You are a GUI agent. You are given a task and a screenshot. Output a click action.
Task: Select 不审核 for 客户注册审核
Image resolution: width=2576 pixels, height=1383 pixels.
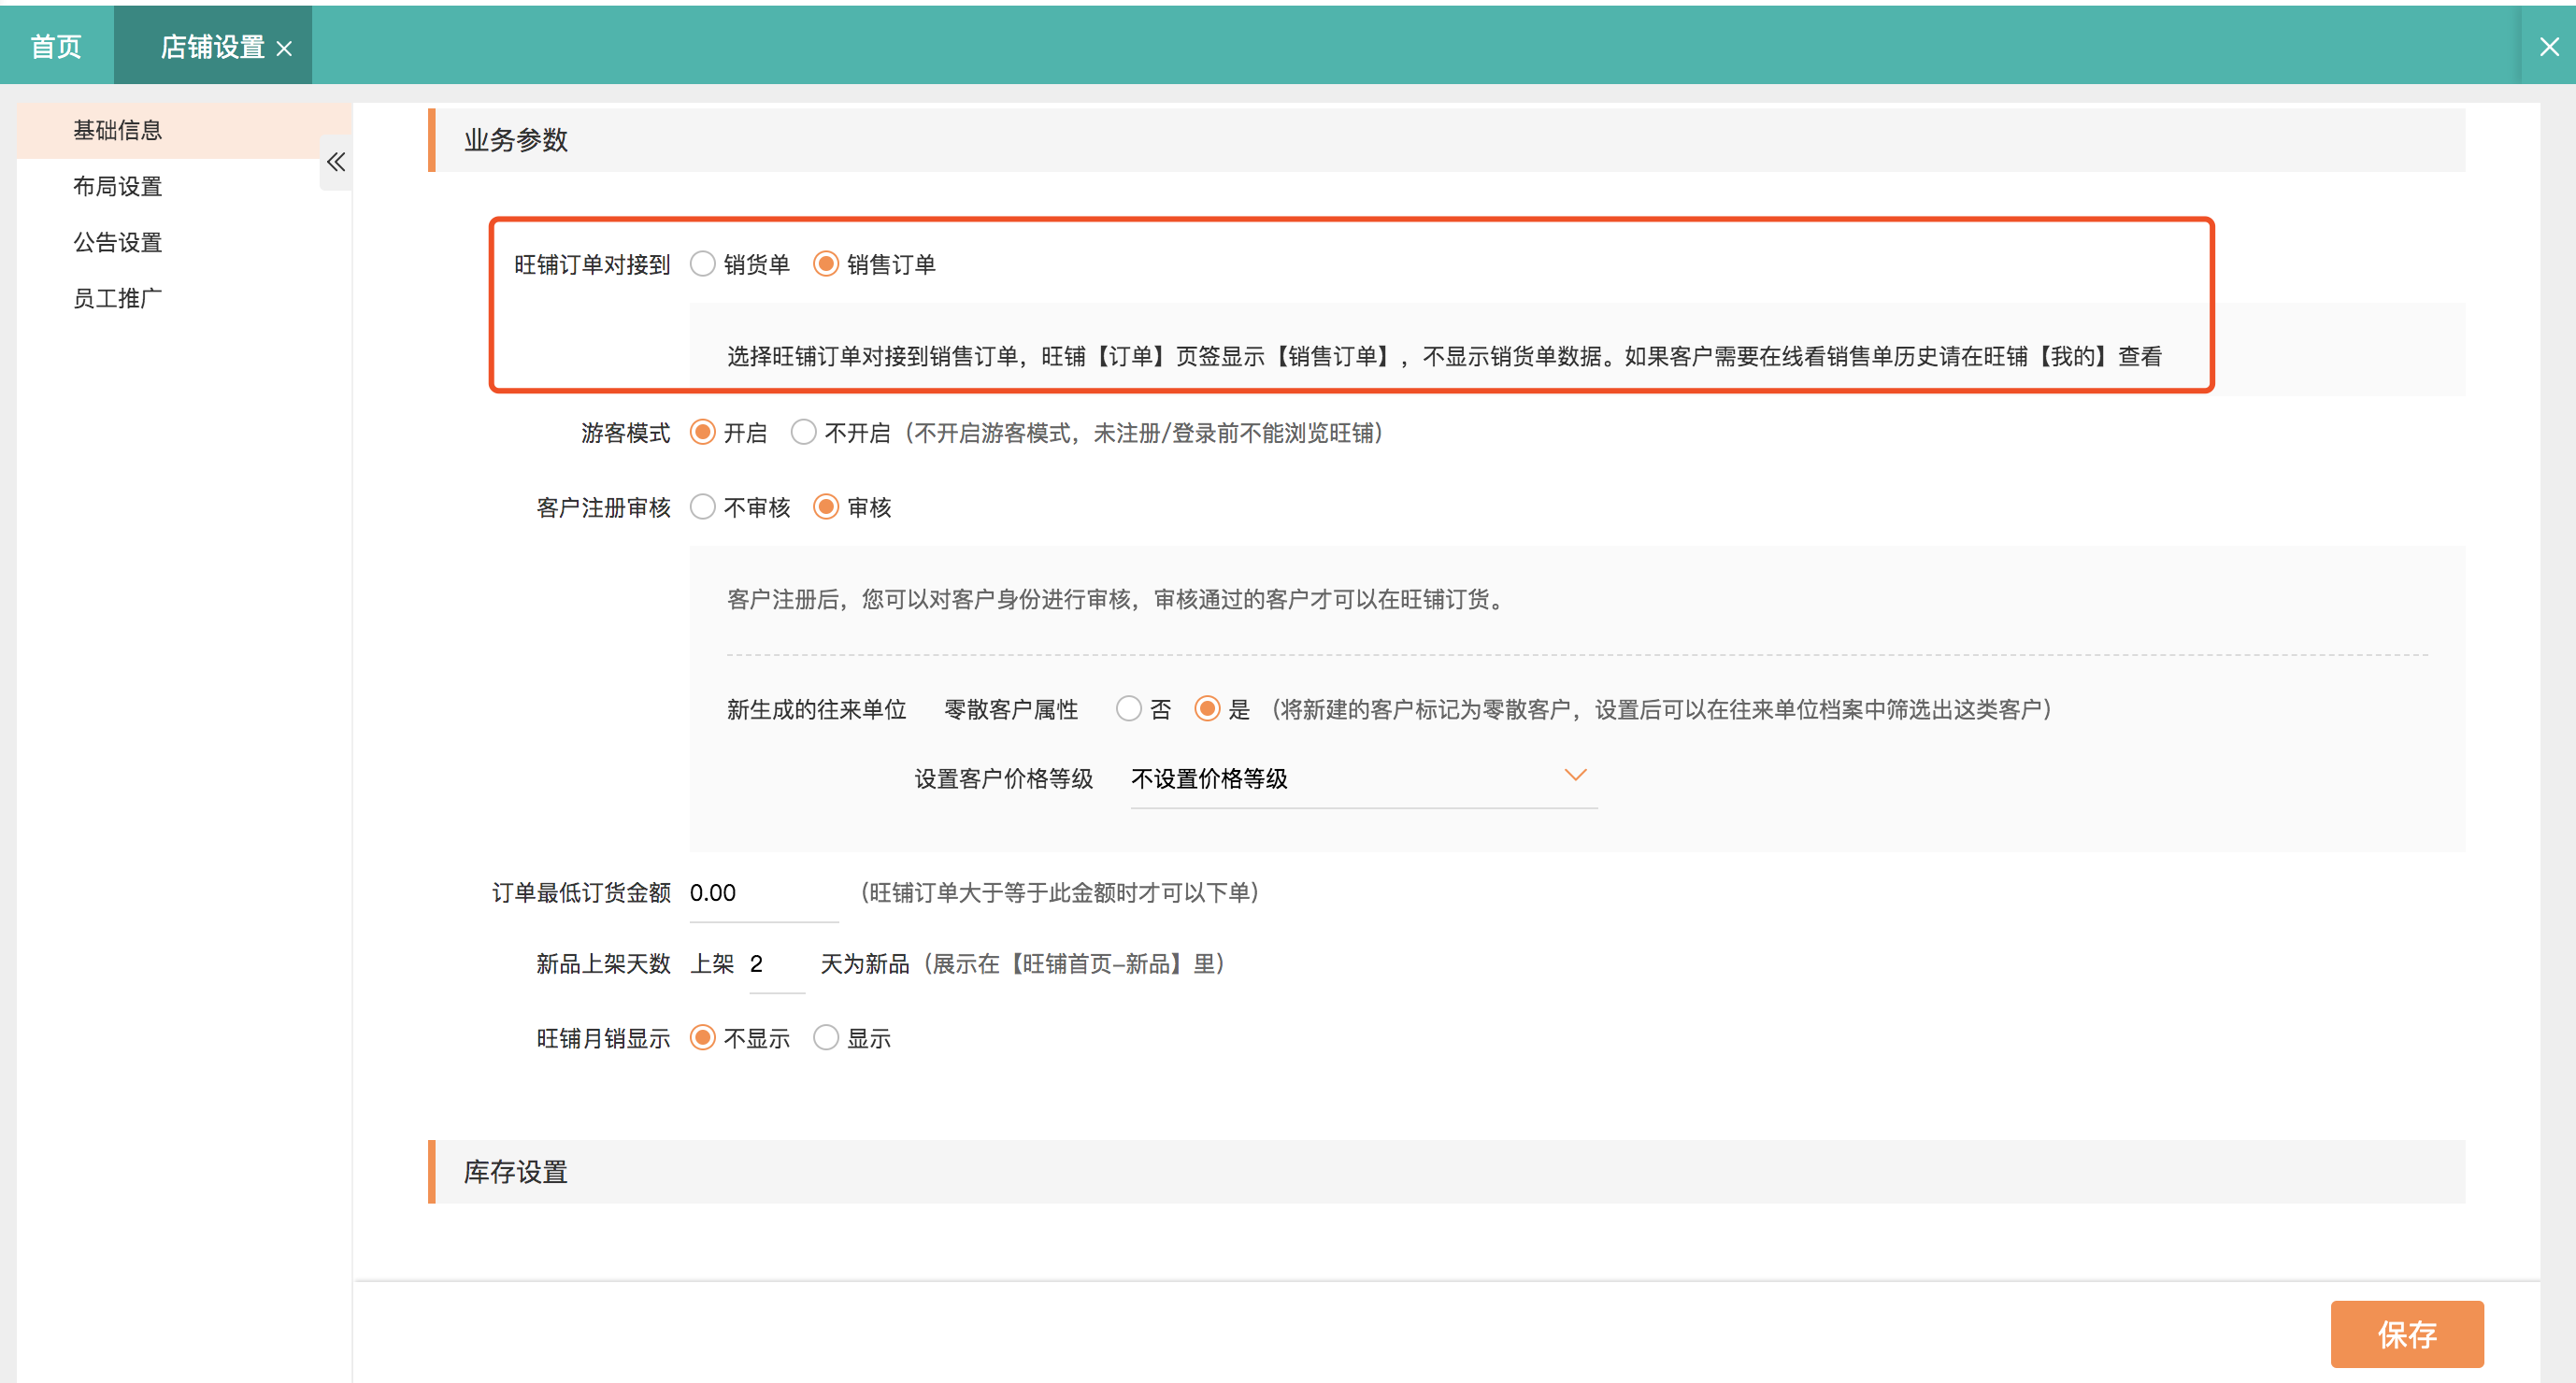pyautogui.click(x=704, y=506)
